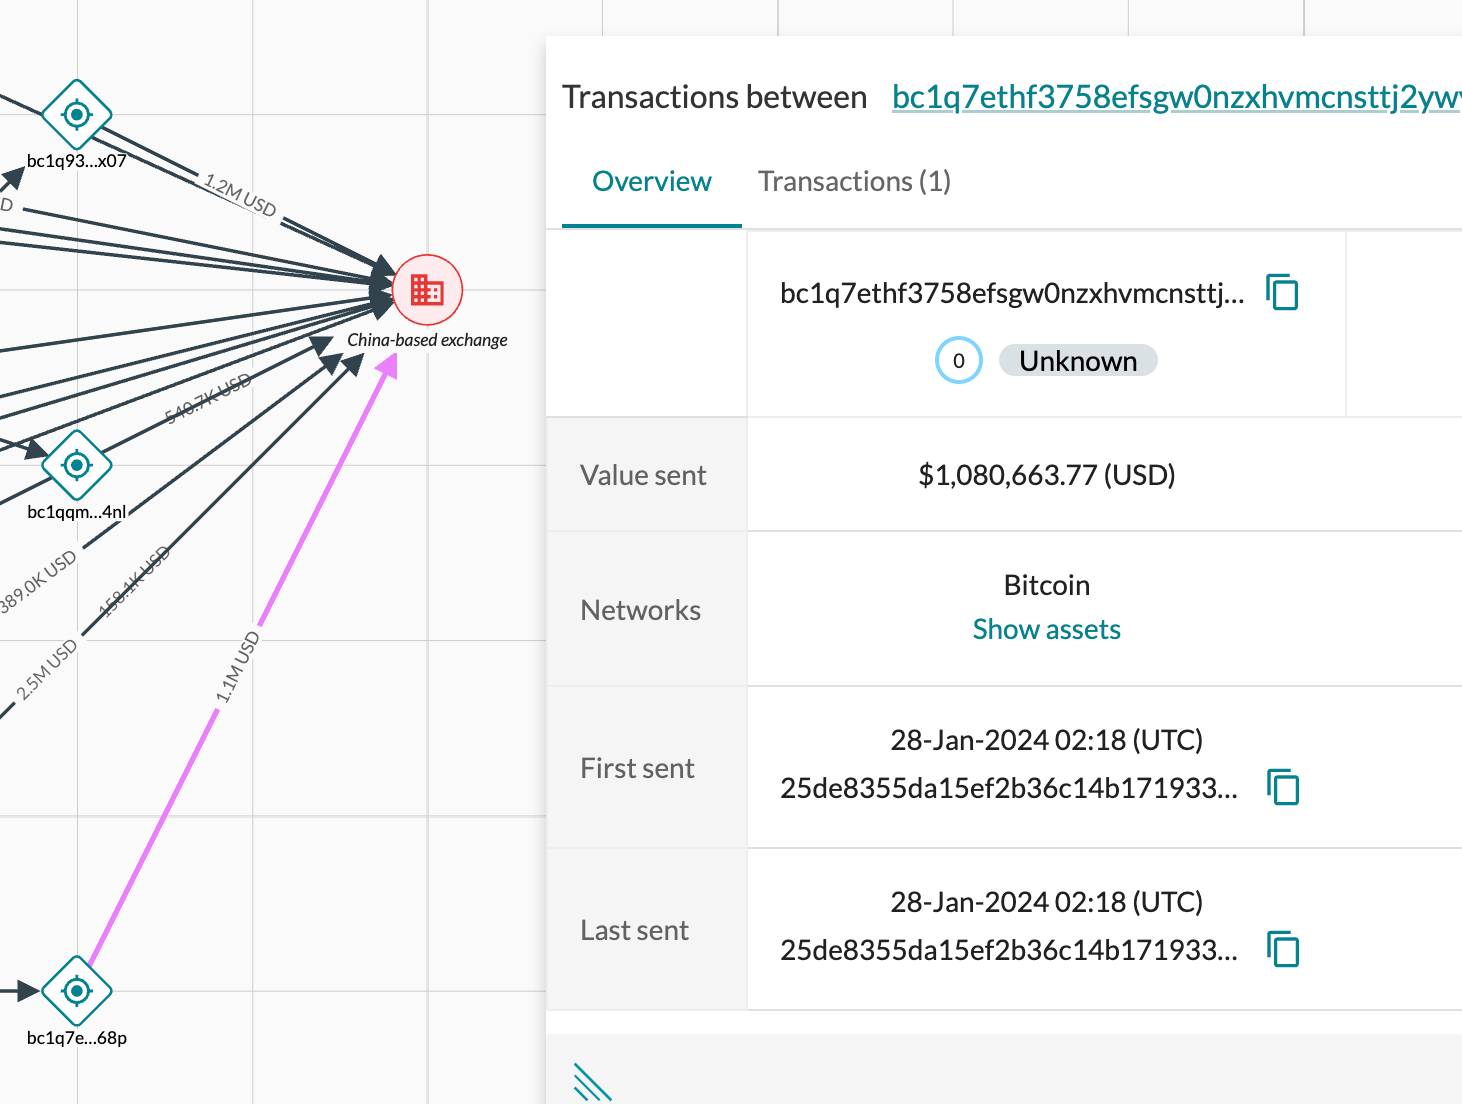Viewport: 1462px width, 1104px height.
Task: Open the Show assets link
Action: coord(1046,629)
